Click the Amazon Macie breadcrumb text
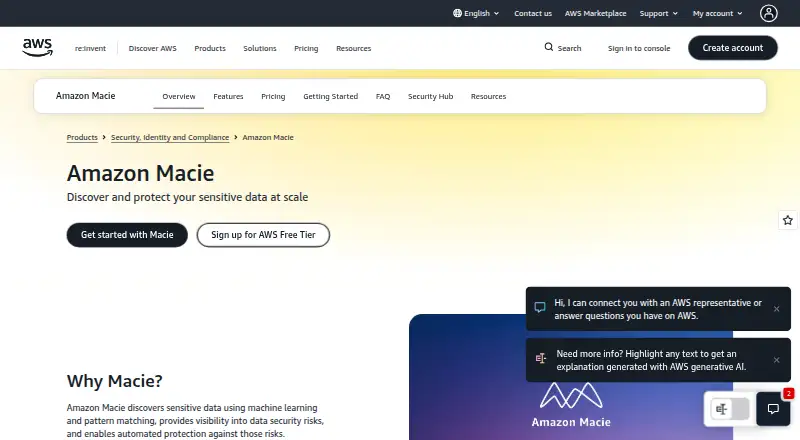This screenshot has width=800, height=440. pos(268,137)
